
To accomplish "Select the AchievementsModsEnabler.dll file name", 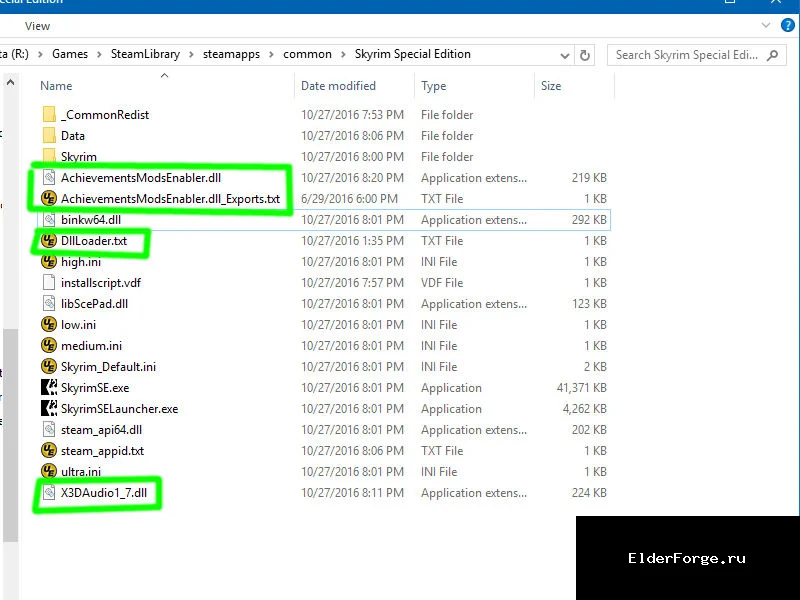I will point(140,178).
